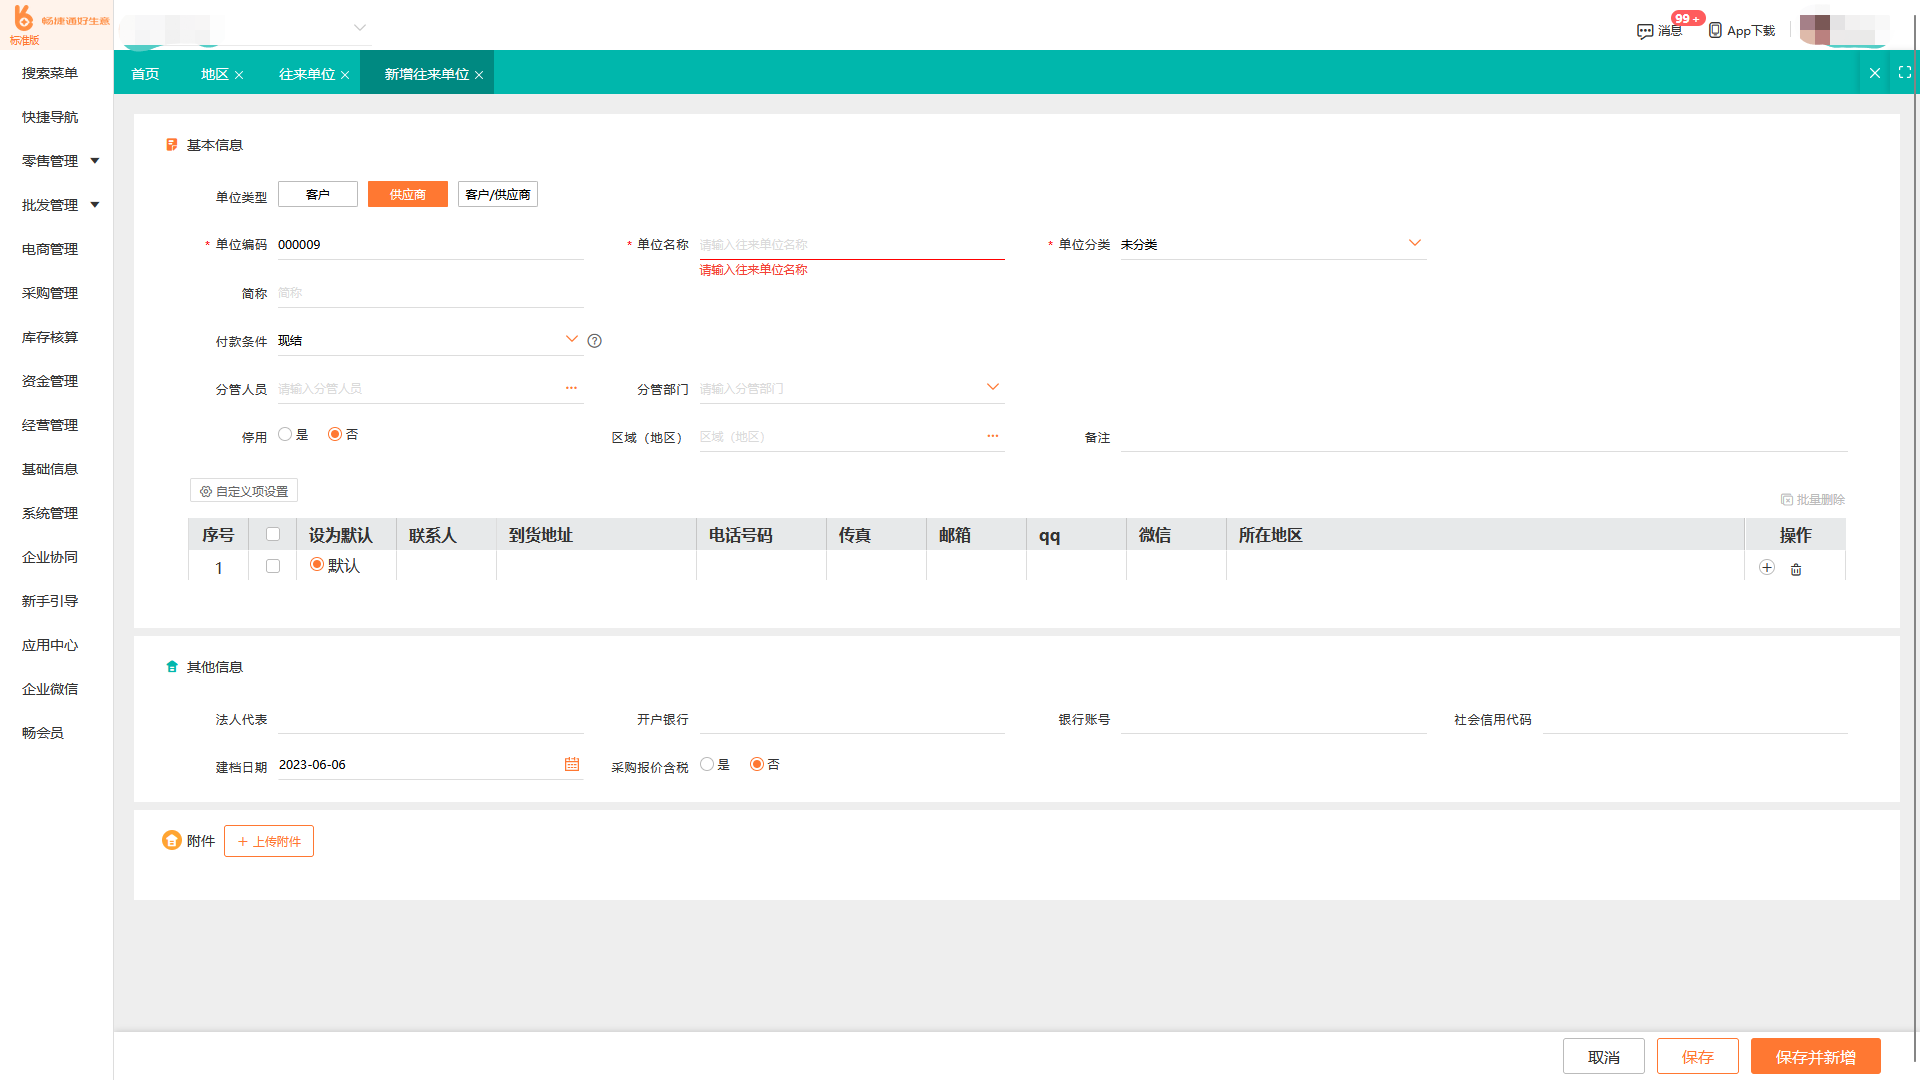Expand the 分管部门 dropdown
This screenshot has width=1920, height=1080.
click(x=993, y=386)
